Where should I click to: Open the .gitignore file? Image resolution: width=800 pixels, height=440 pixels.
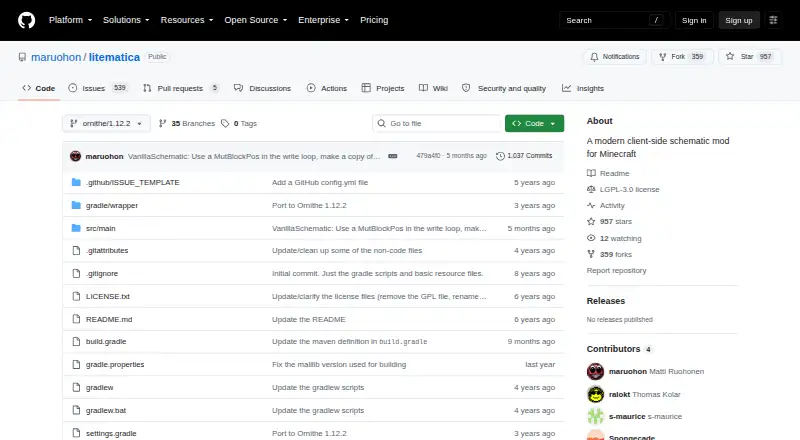pos(102,274)
